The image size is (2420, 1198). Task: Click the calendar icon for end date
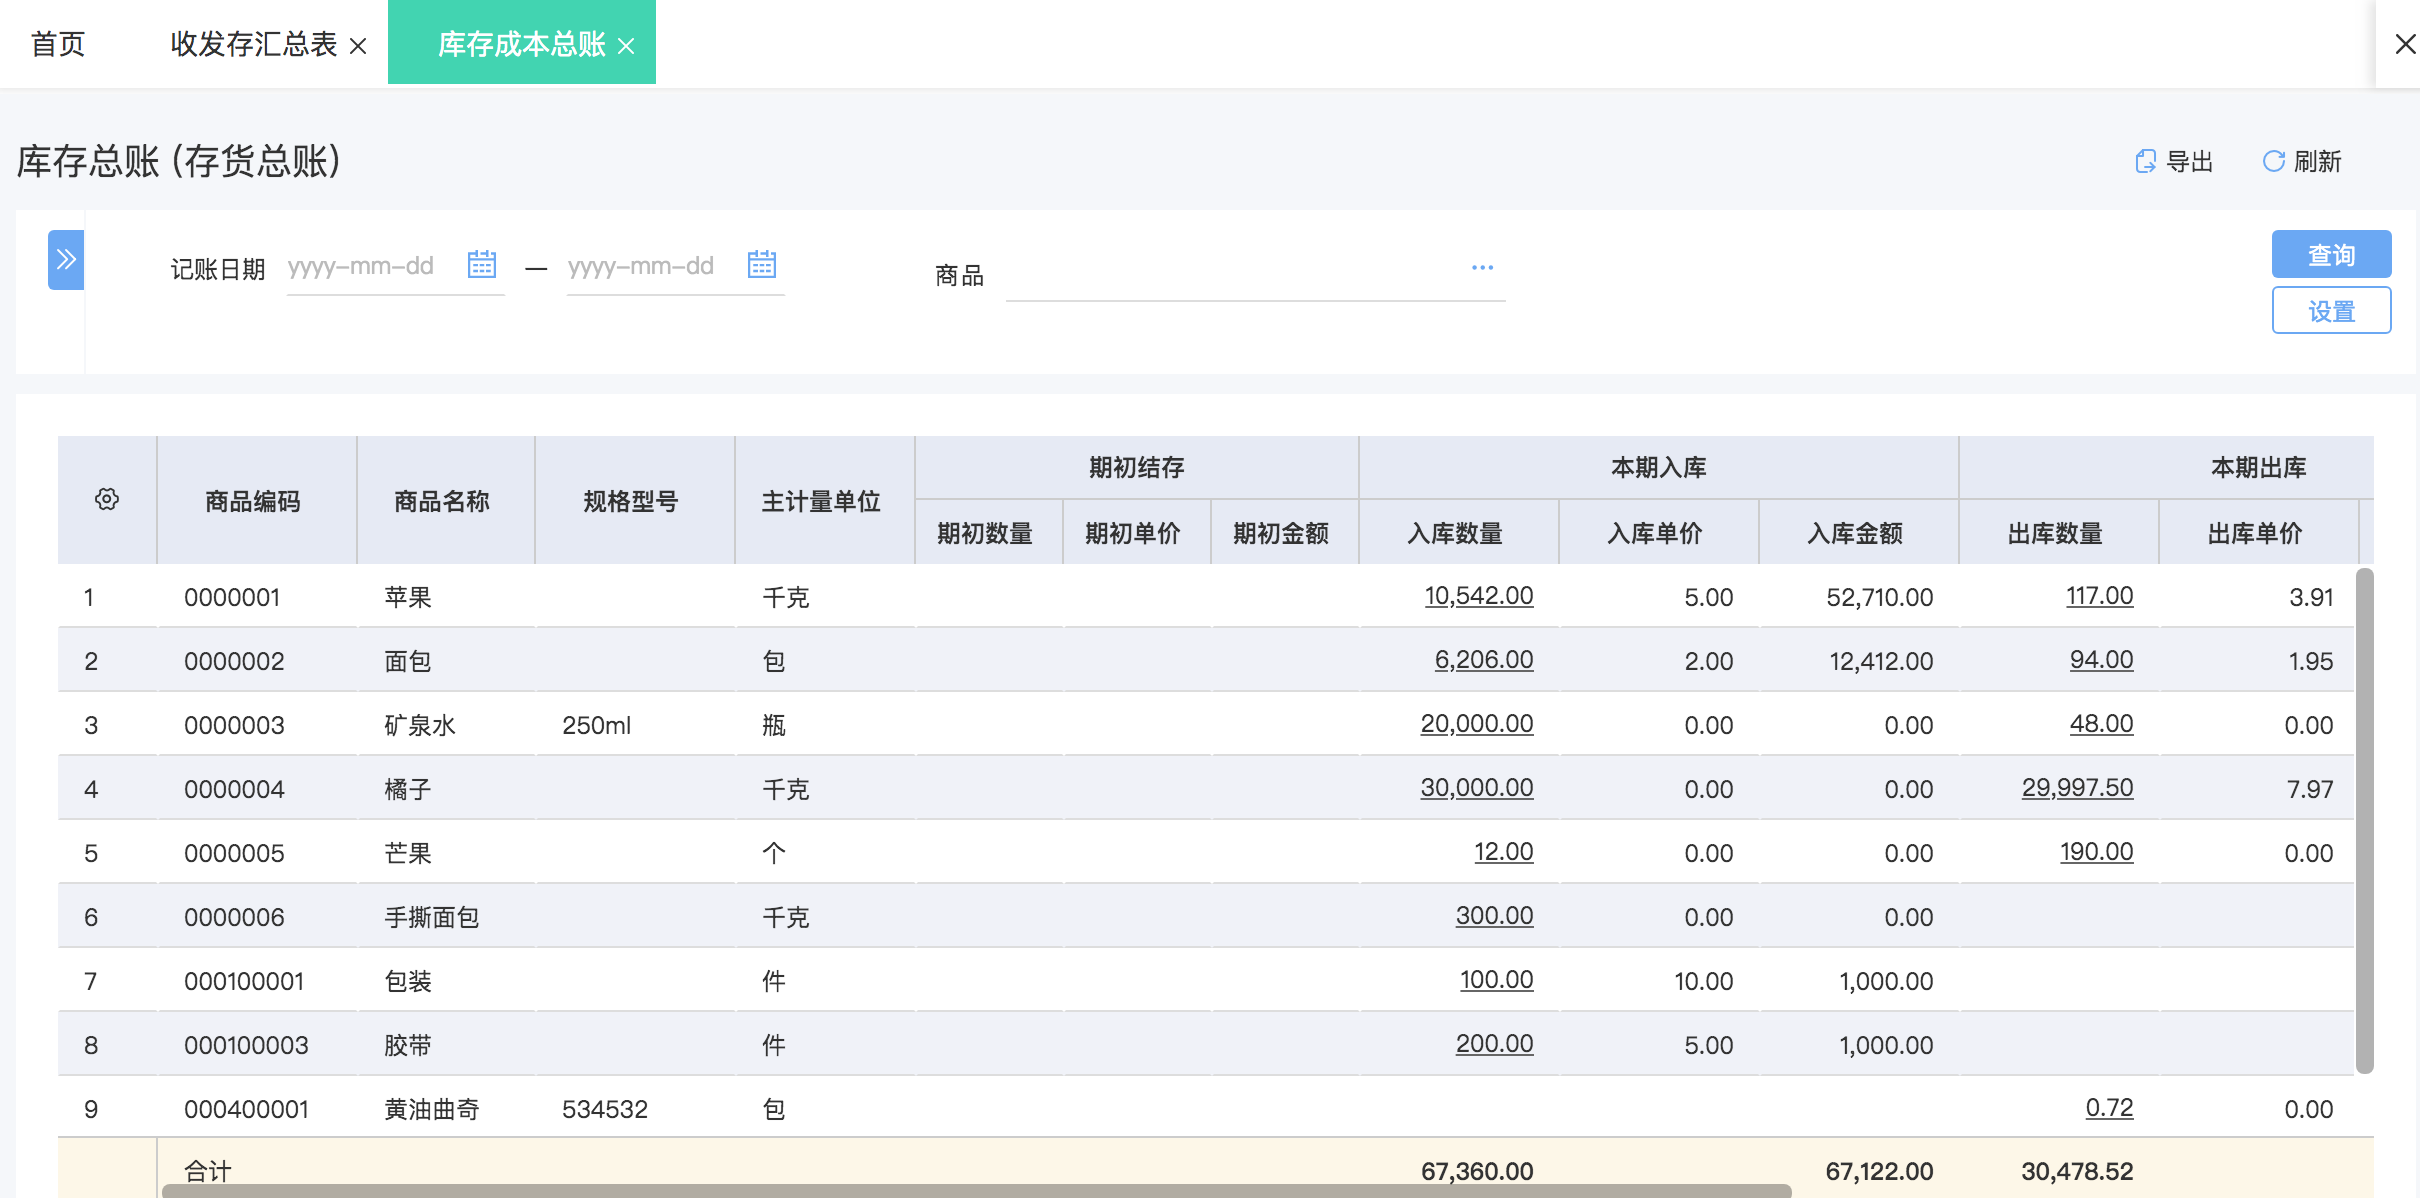762,267
